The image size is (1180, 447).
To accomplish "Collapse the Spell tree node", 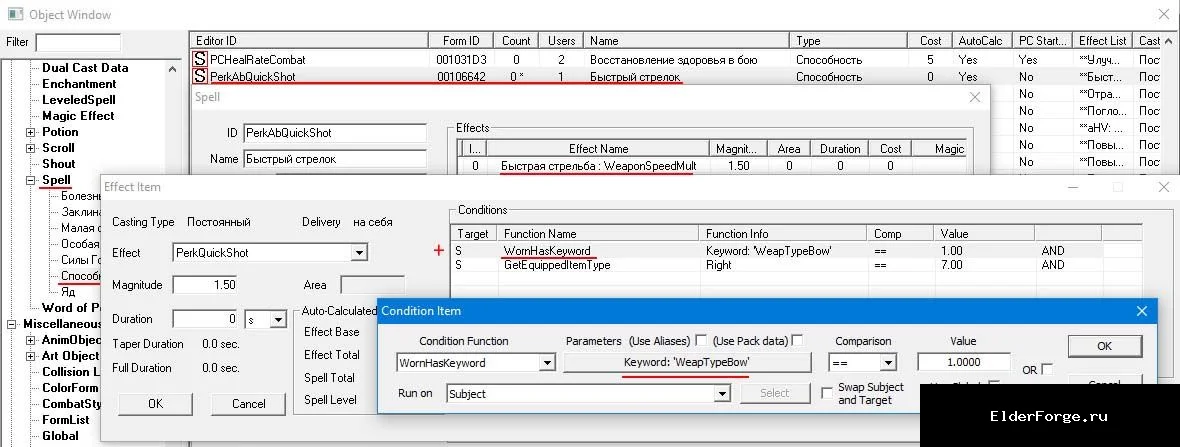I will (x=31, y=180).
